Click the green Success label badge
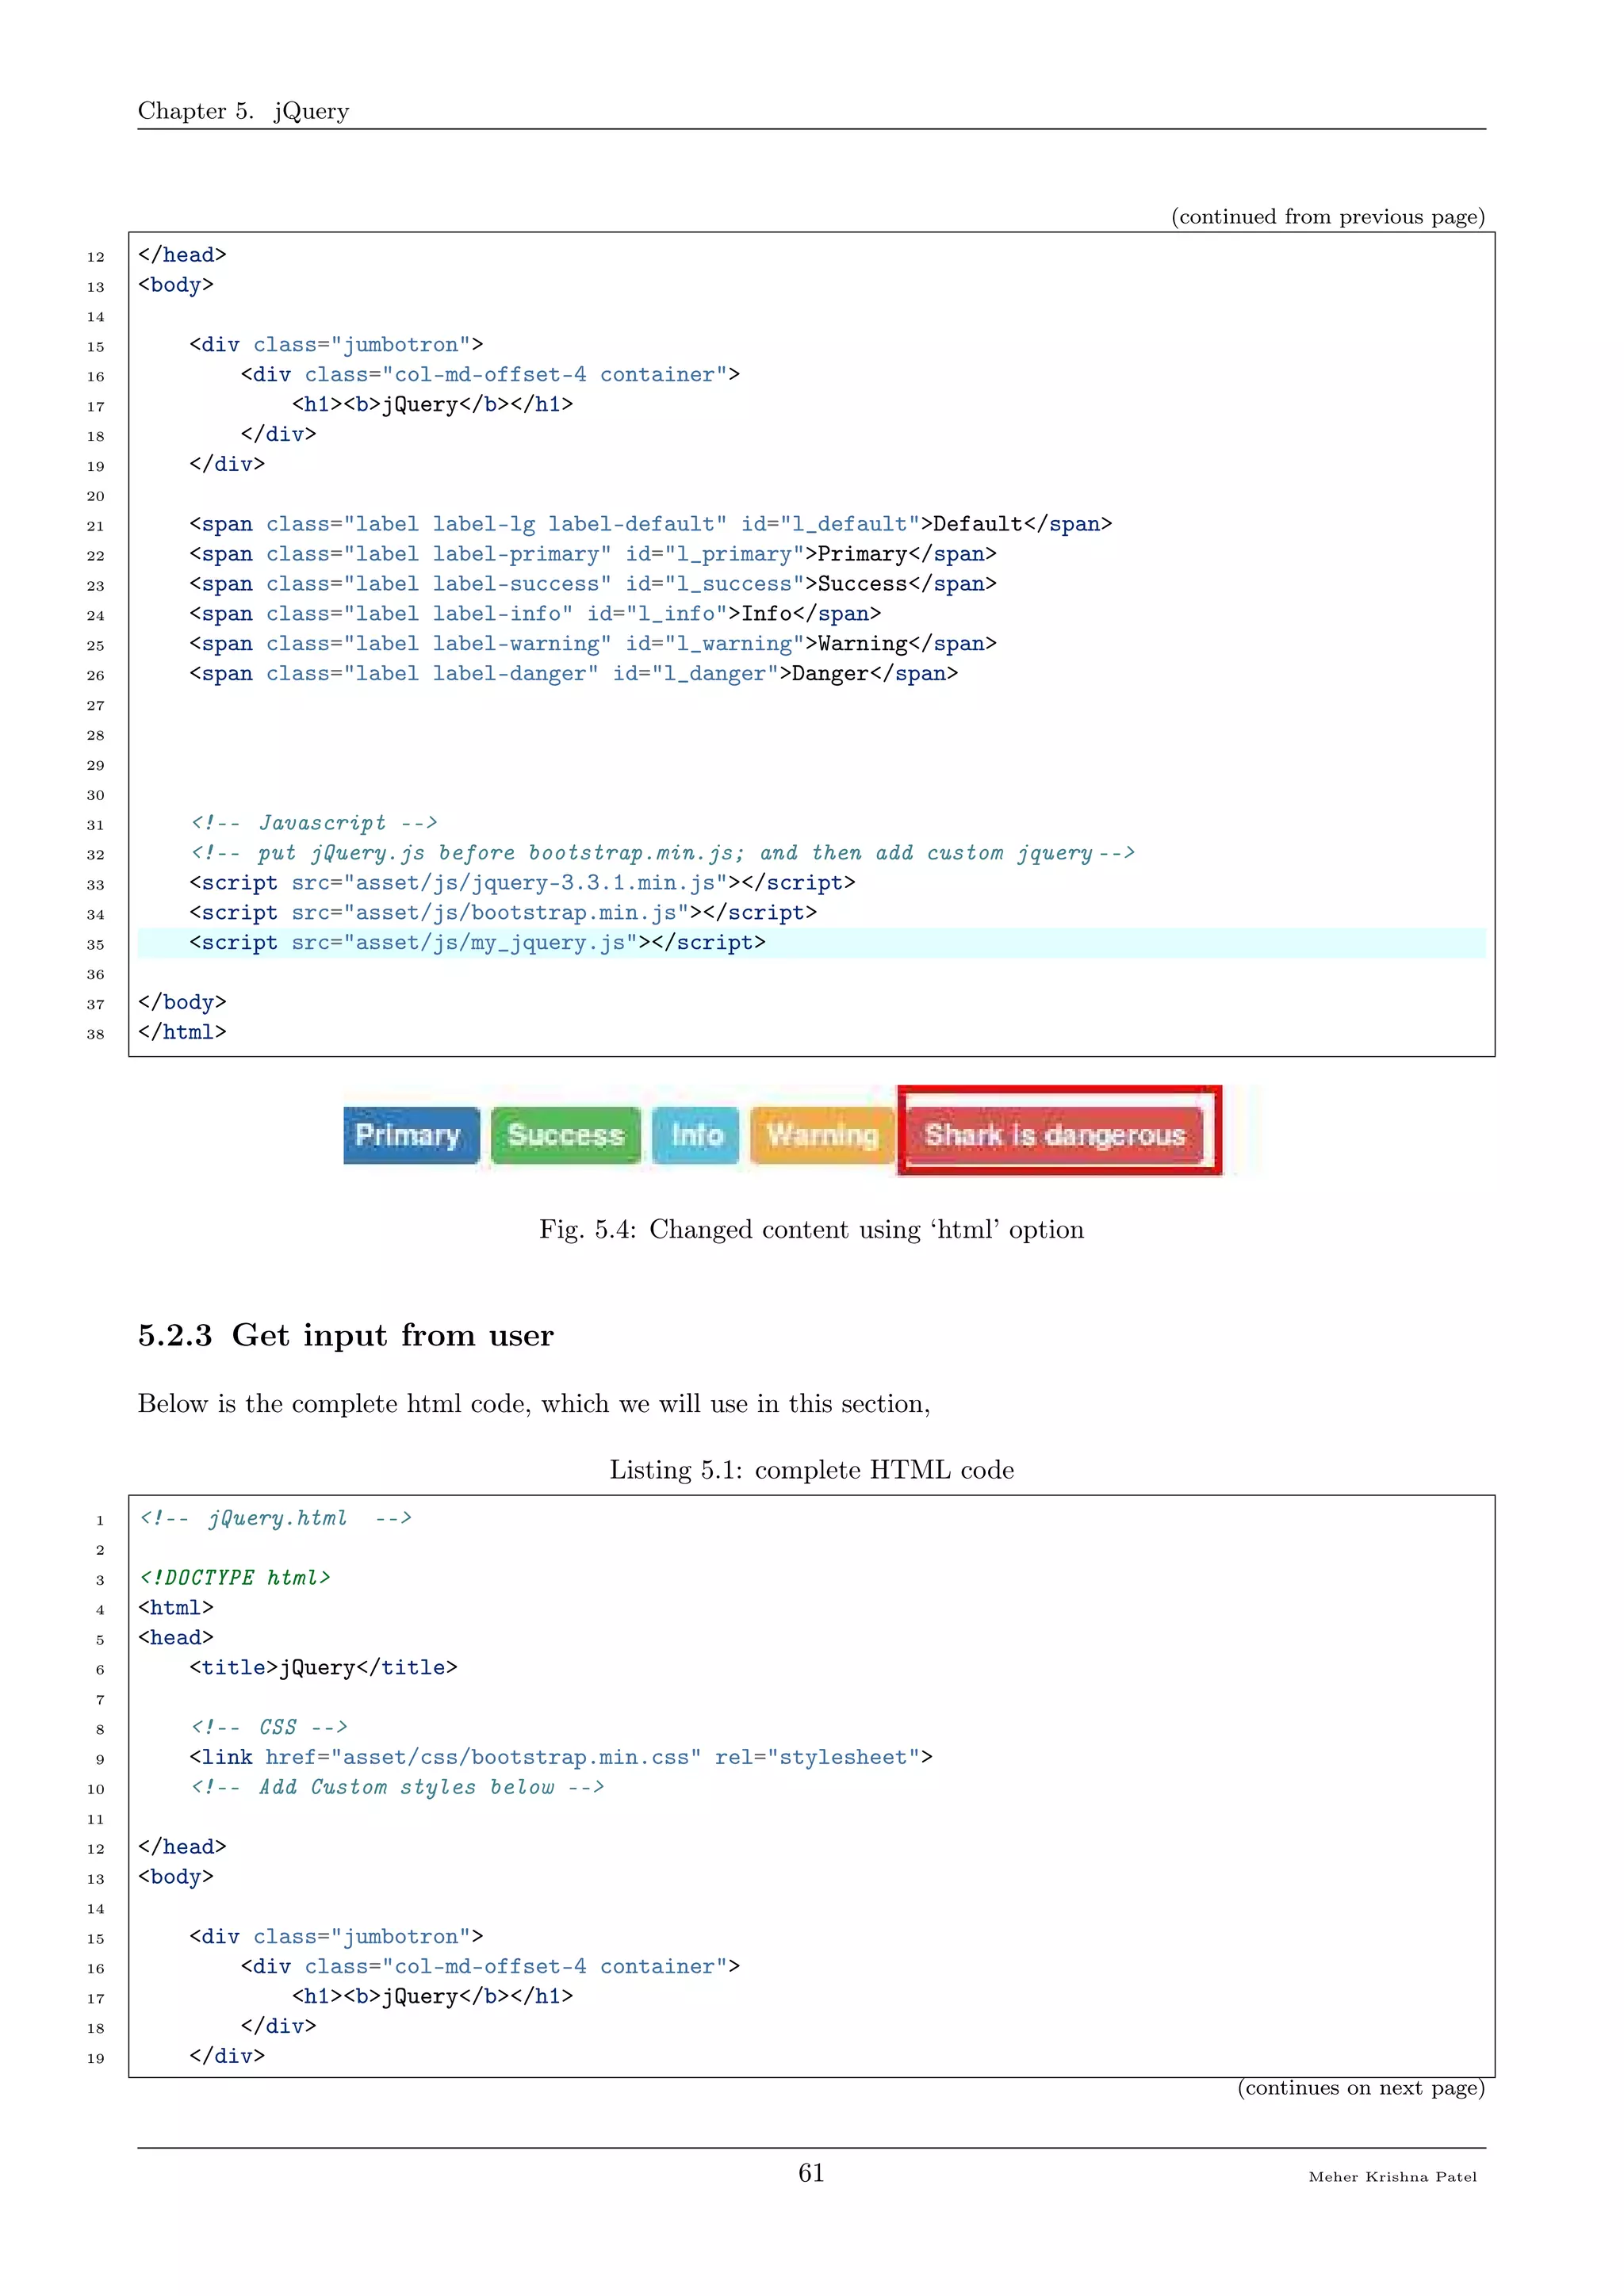 [565, 1135]
